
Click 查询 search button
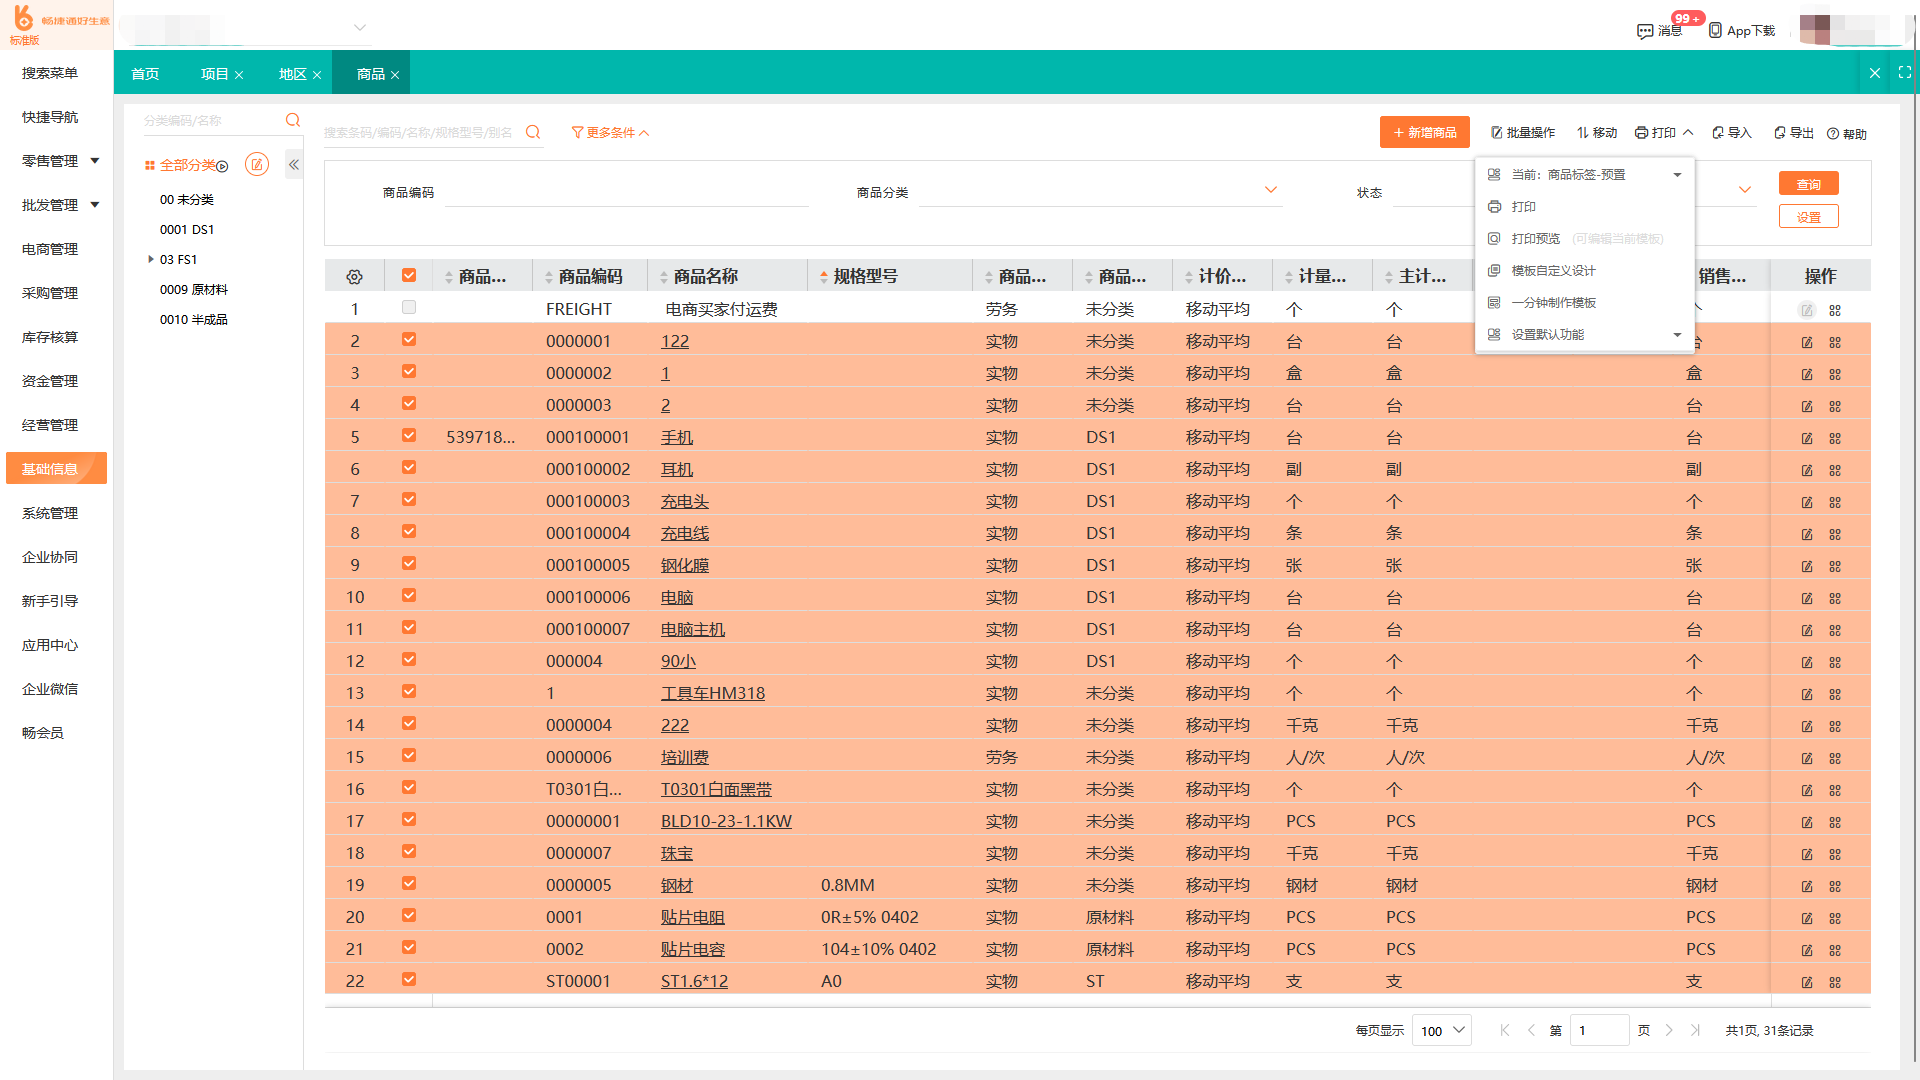[1808, 183]
